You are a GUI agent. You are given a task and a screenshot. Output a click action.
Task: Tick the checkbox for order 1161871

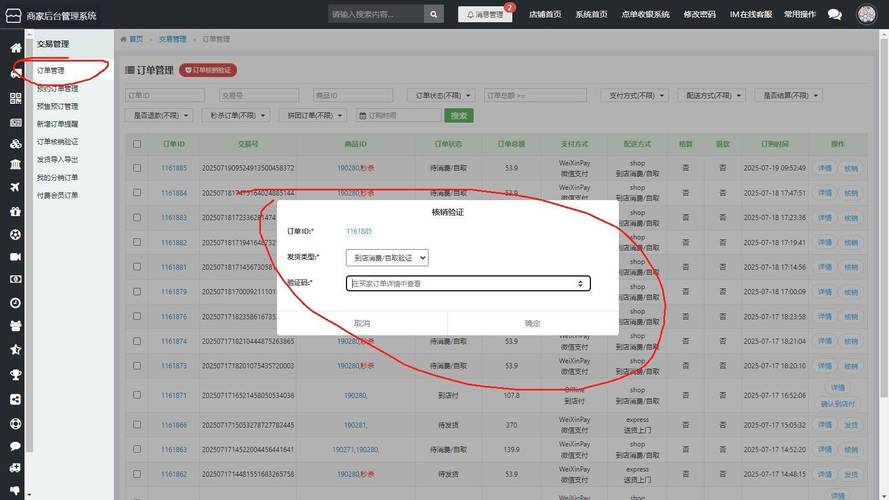coord(137,396)
